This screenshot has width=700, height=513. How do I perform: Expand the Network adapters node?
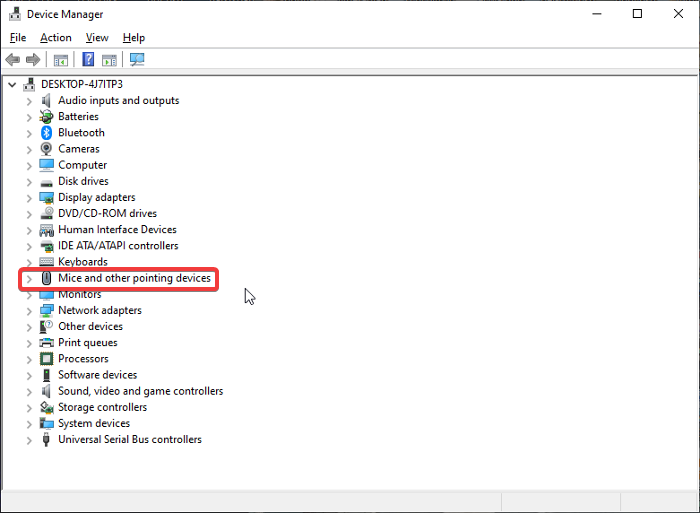pyautogui.click(x=29, y=311)
